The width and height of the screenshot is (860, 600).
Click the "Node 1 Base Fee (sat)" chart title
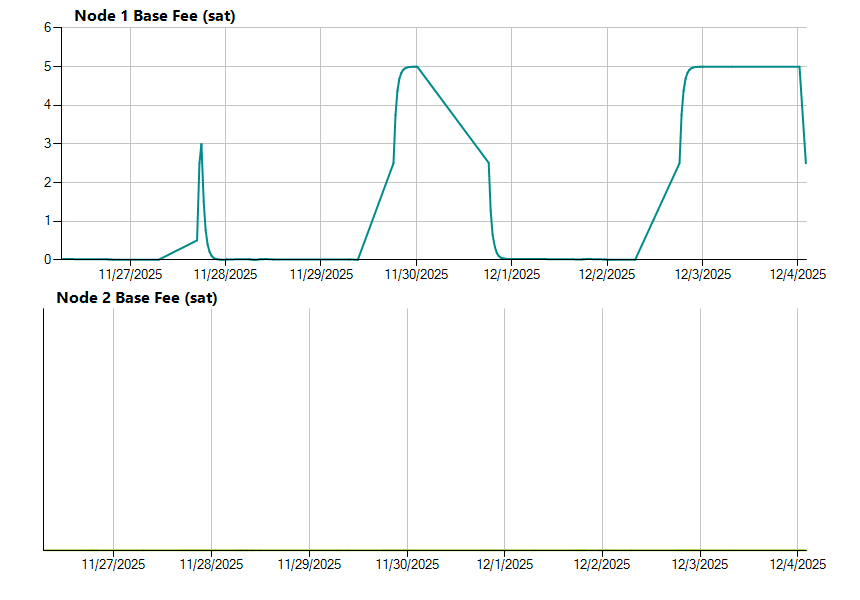[x=155, y=15]
